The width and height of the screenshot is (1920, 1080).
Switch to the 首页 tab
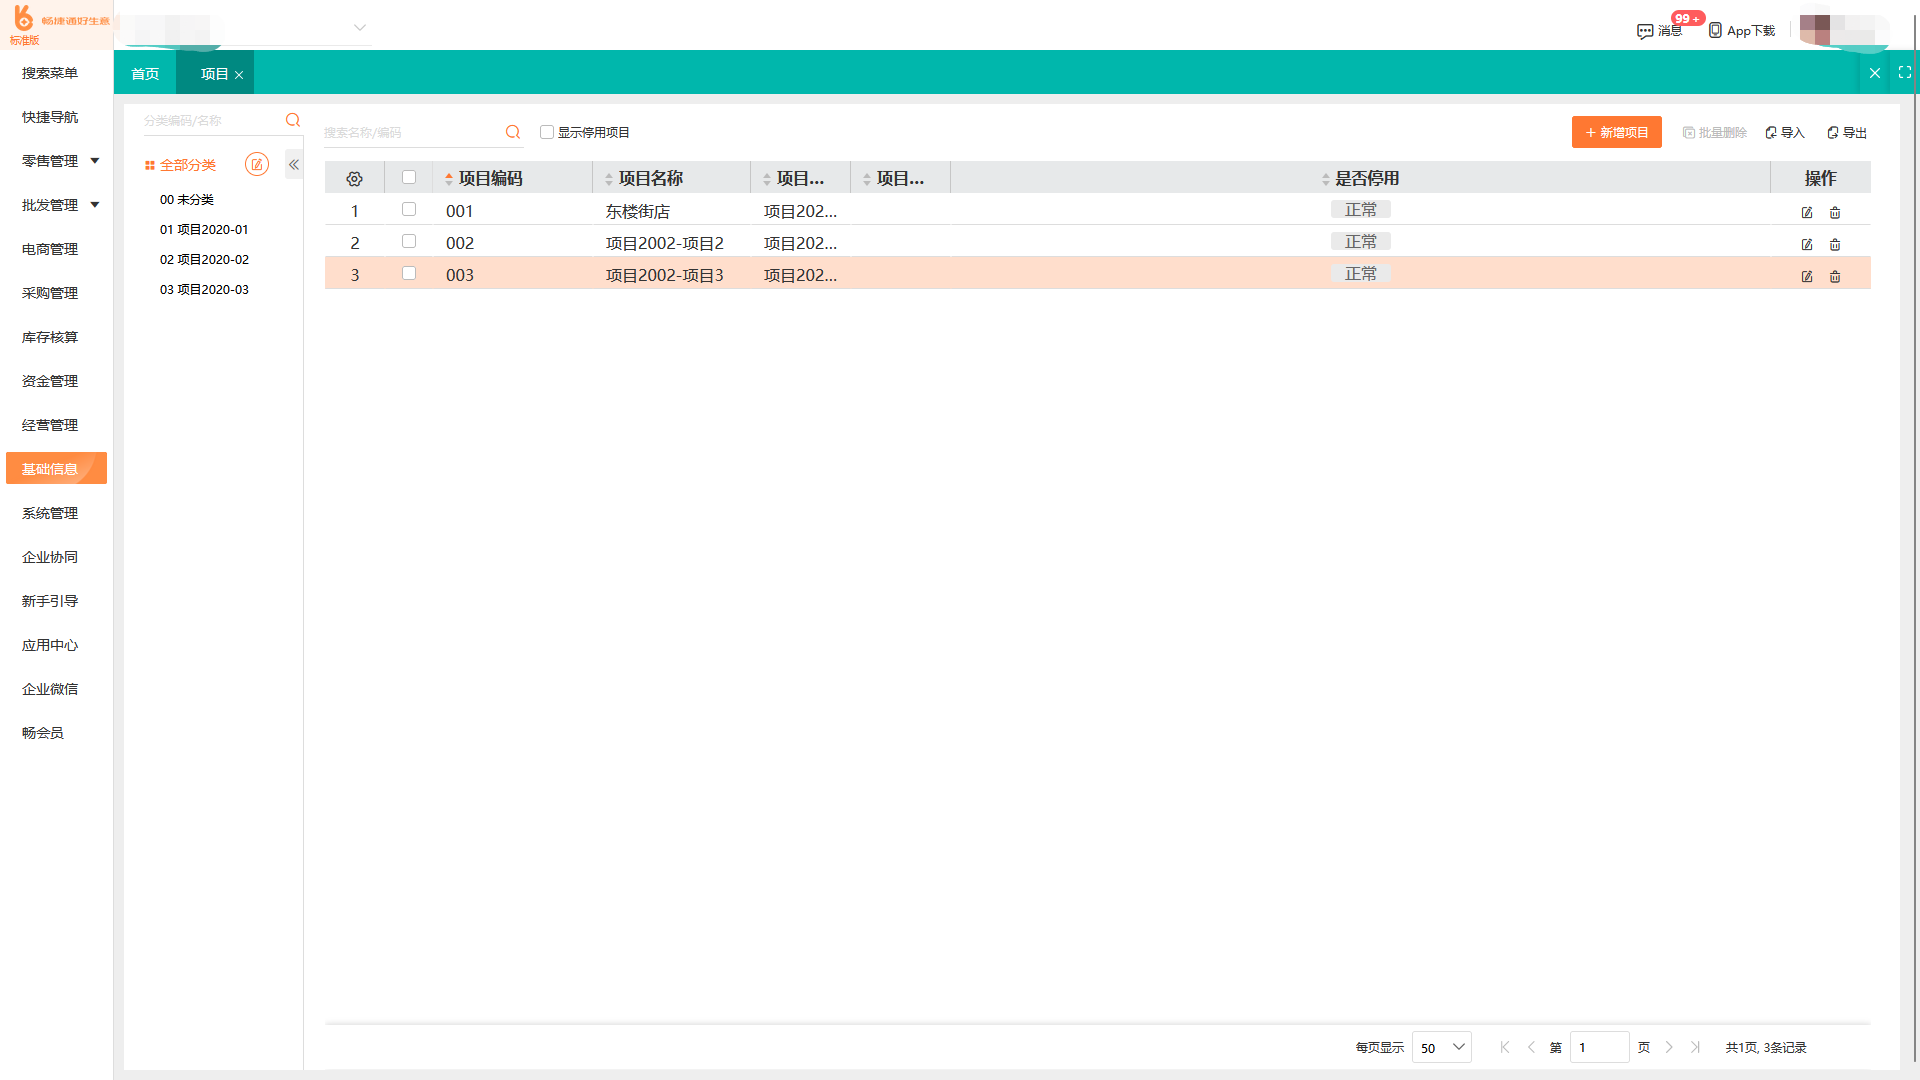pos(145,74)
